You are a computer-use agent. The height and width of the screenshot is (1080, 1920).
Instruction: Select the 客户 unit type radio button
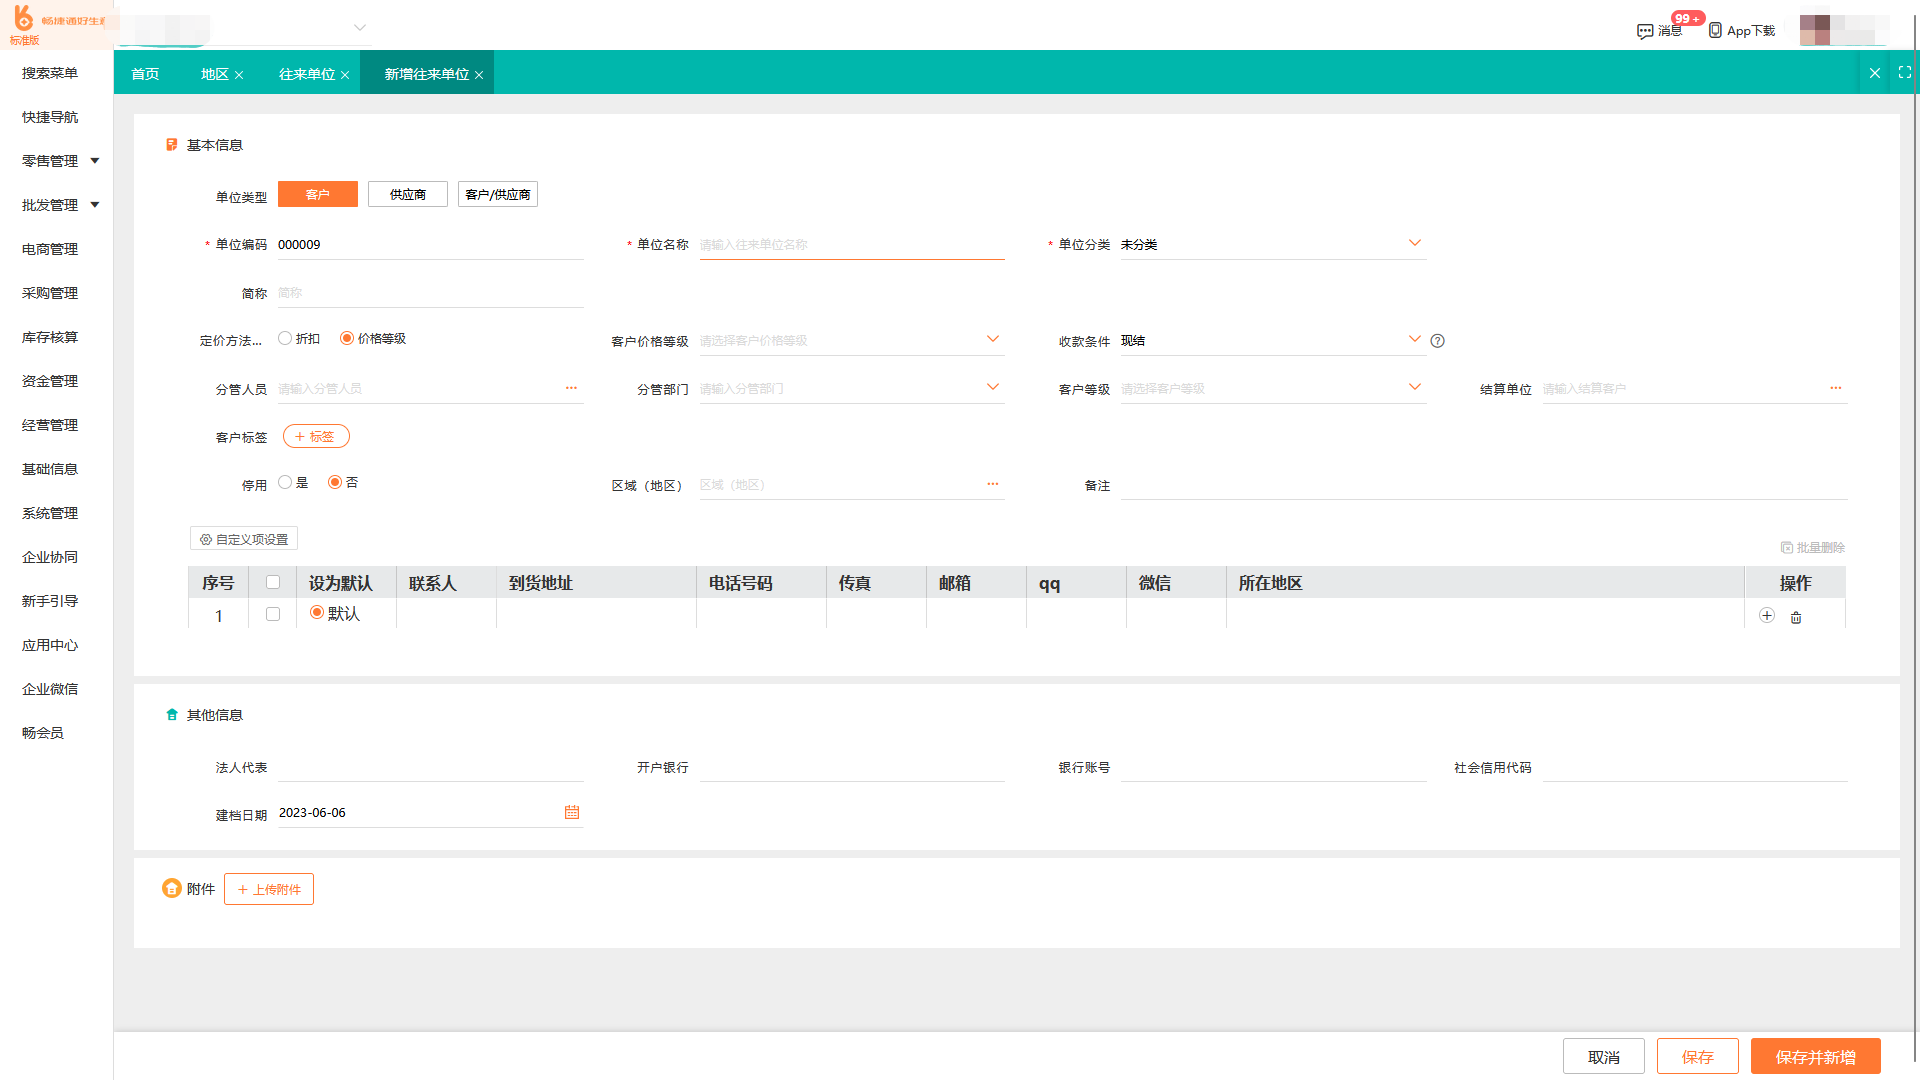[318, 194]
